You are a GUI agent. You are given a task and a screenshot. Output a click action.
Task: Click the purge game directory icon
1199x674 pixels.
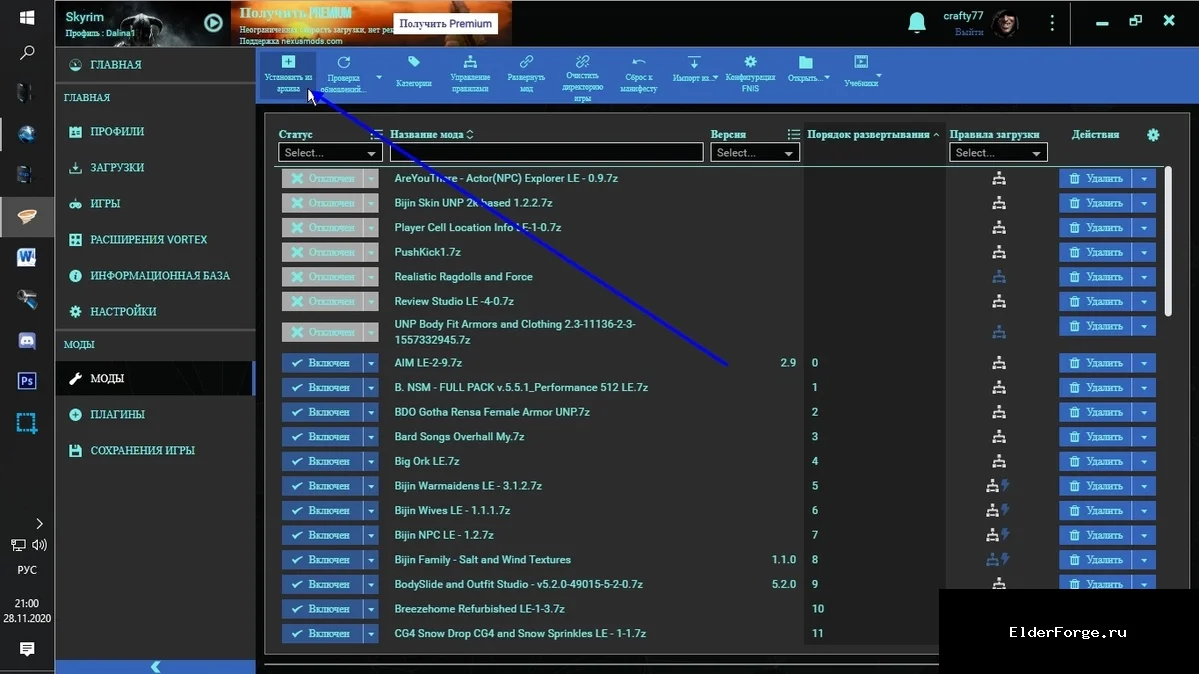point(582,63)
